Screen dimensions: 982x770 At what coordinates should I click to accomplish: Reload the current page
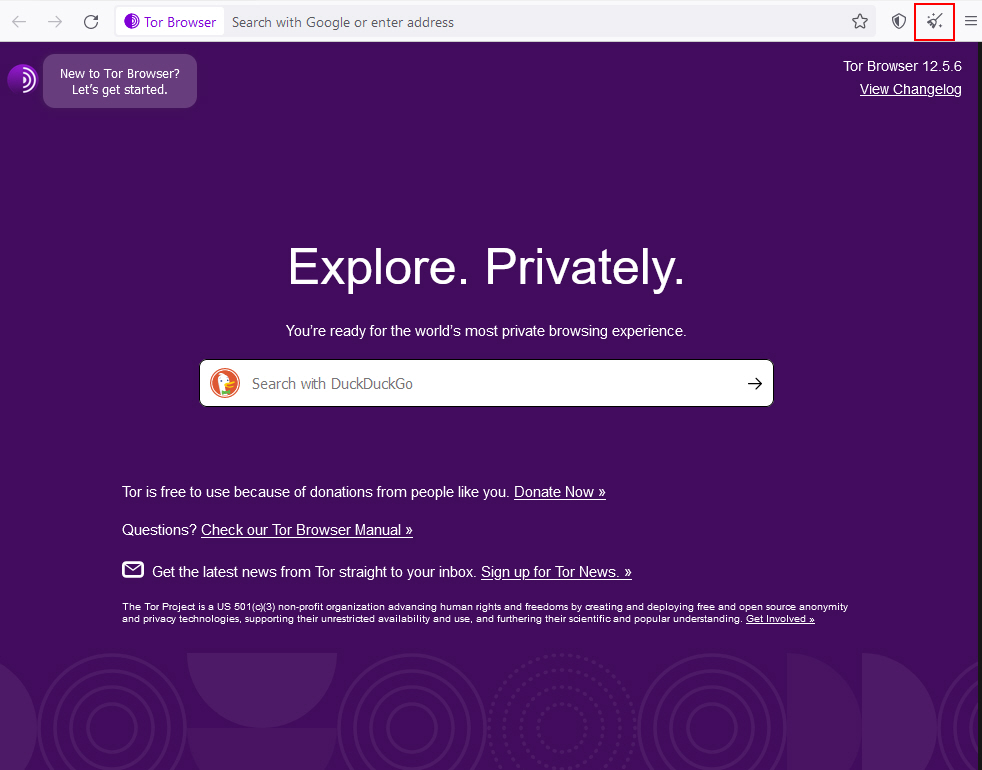click(x=91, y=22)
